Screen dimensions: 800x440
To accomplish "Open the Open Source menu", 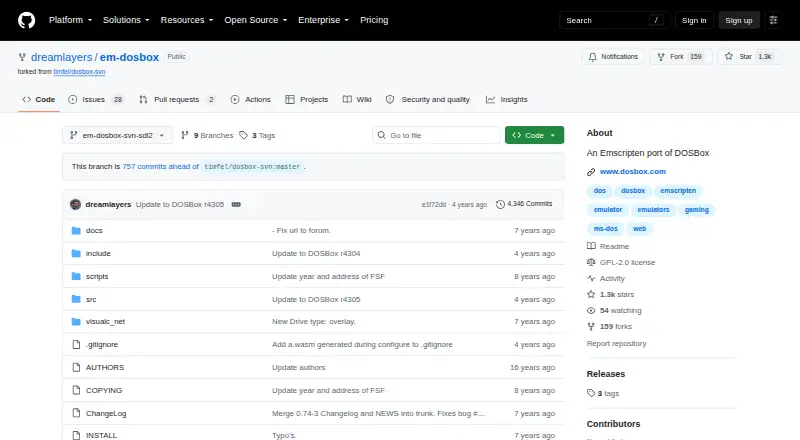I will tap(256, 20).
